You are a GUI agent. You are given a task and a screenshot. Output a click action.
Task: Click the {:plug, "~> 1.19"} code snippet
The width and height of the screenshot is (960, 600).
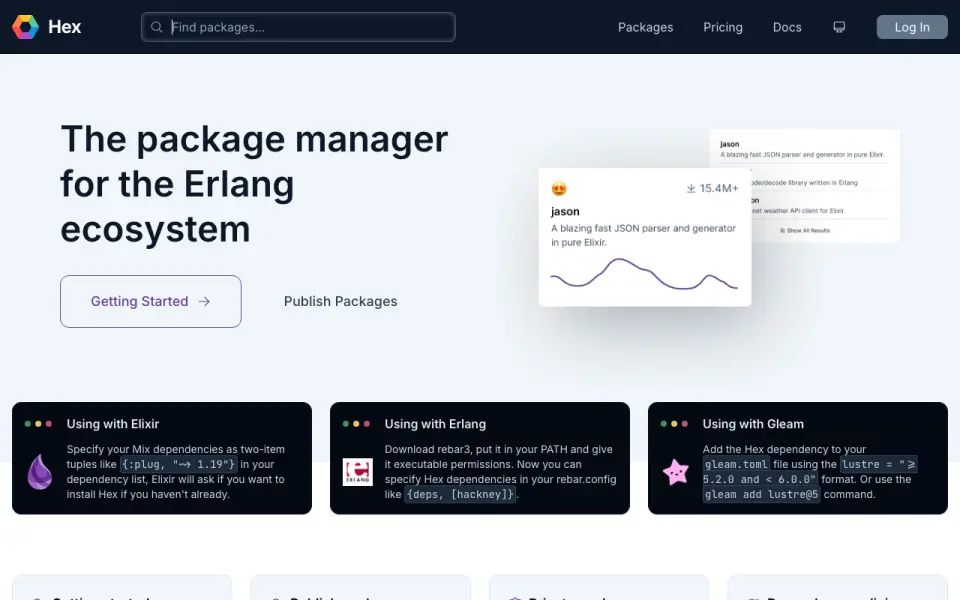pyautogui.click(x=178, y=464)
